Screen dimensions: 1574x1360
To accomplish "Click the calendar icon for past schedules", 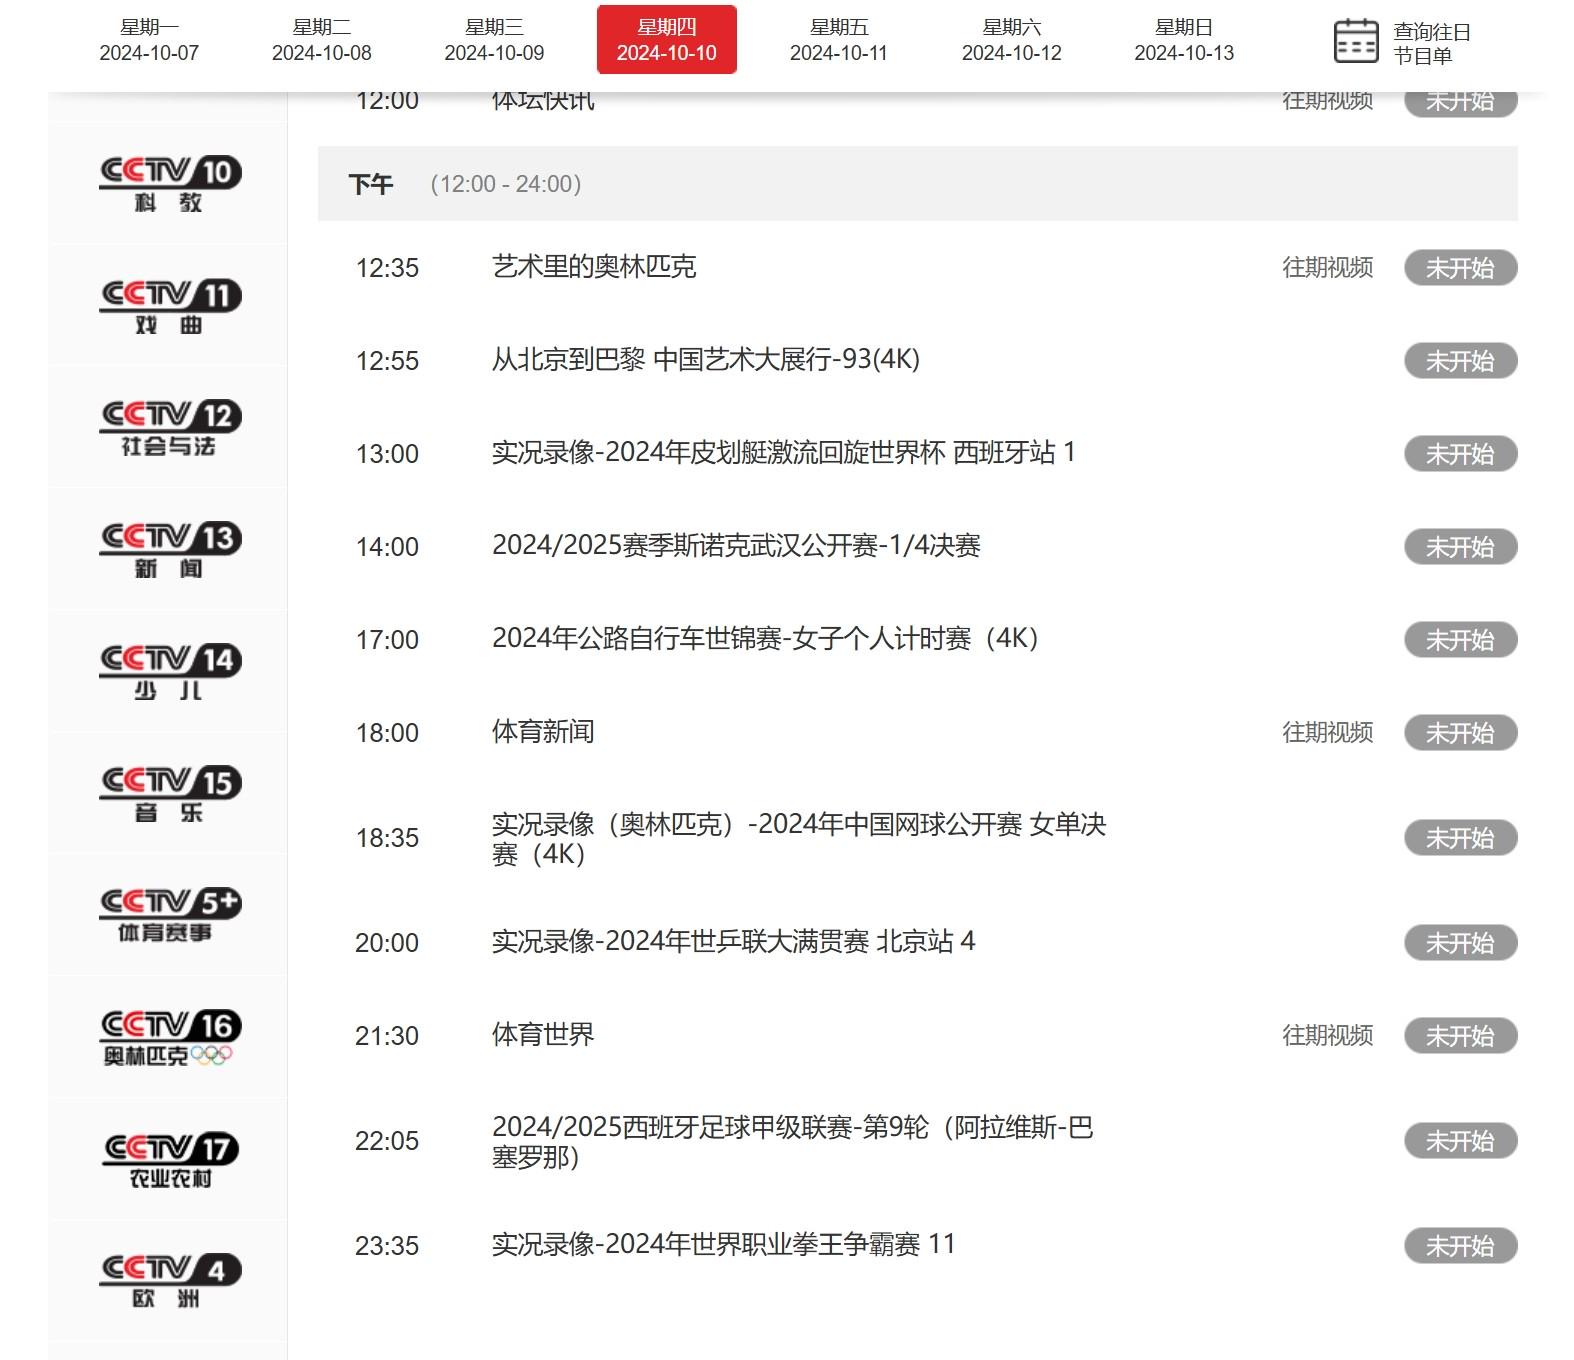I will tap(1356, 41).
